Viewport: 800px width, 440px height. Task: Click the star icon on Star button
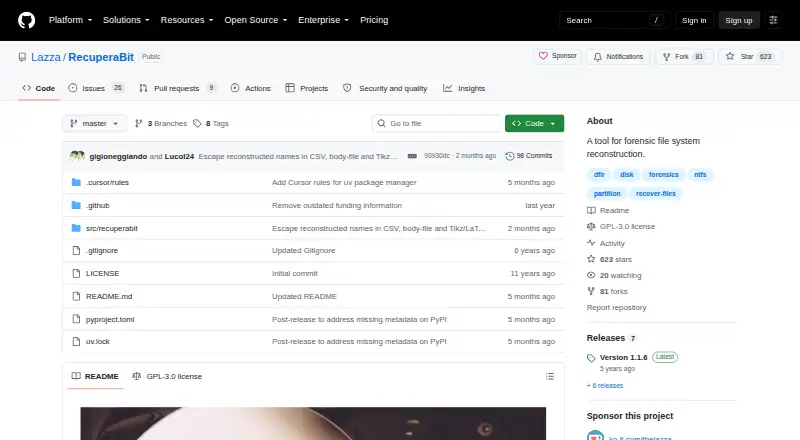[730, 56]
